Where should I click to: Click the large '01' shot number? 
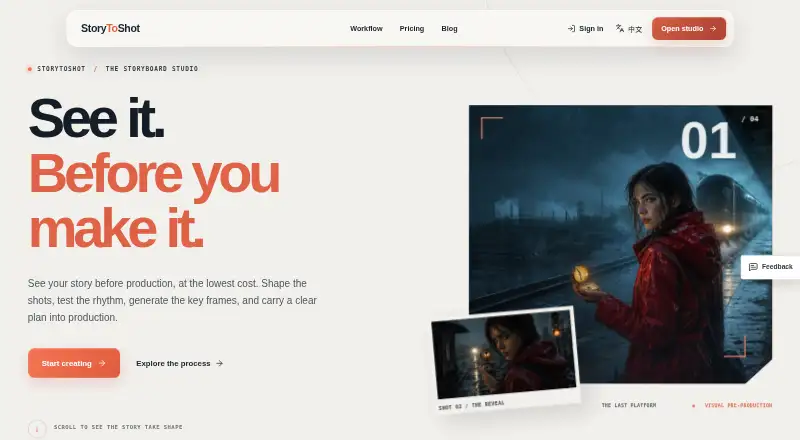708,140
